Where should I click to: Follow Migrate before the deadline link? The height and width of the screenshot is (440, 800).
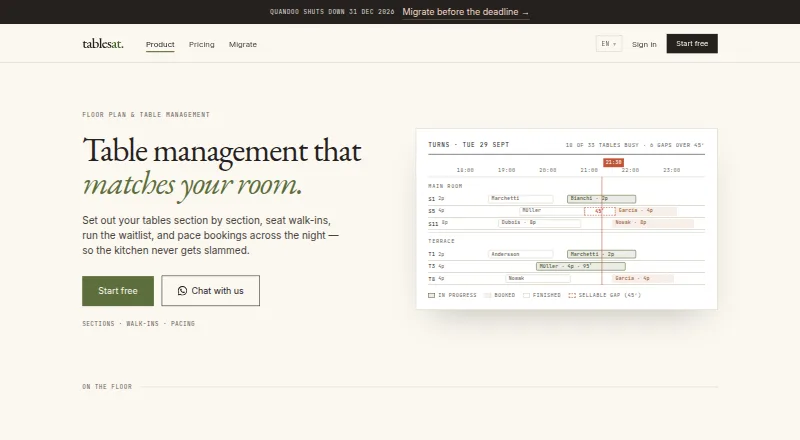pyautogui.click(x=465, y=12)
